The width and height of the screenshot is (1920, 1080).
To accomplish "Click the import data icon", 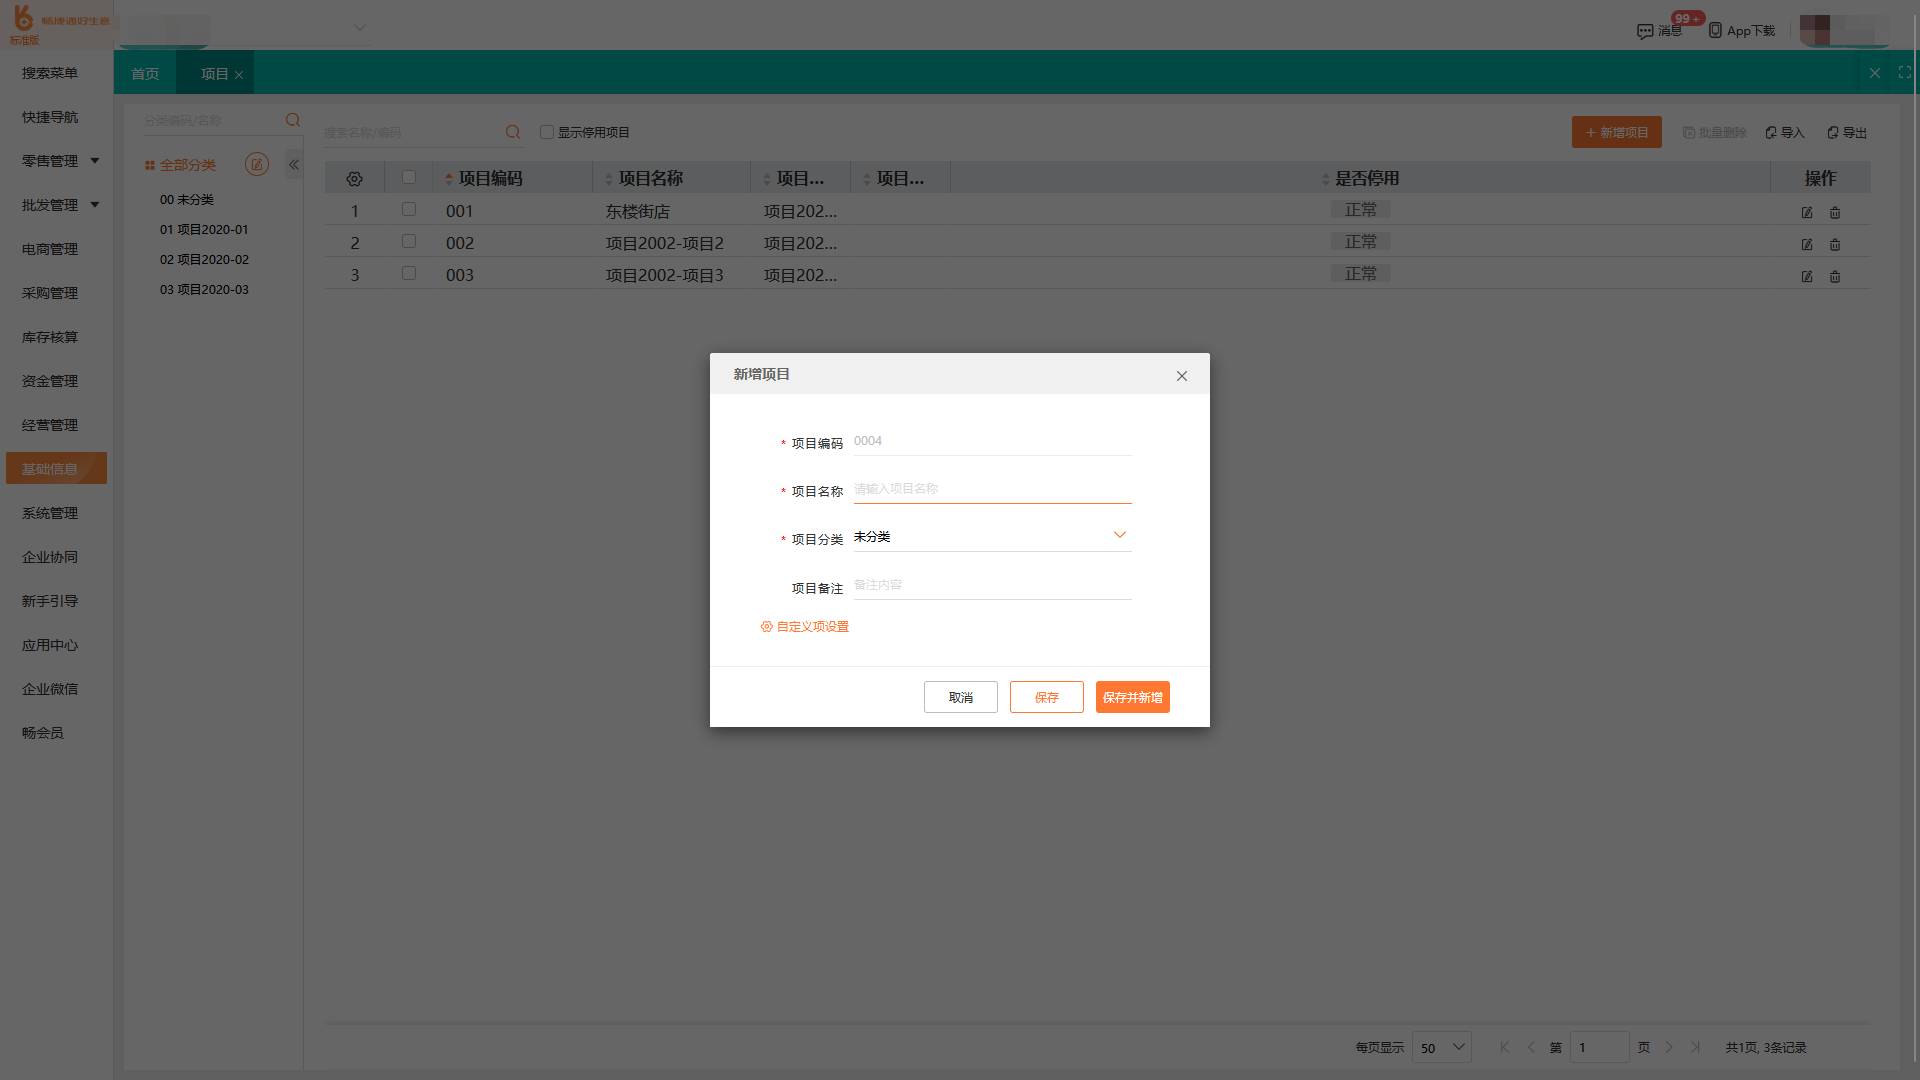I will click(1787, 131).
